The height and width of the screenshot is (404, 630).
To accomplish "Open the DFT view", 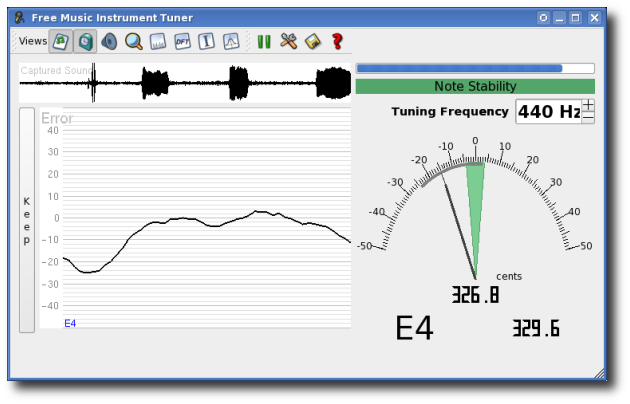I will click(182, 41).
